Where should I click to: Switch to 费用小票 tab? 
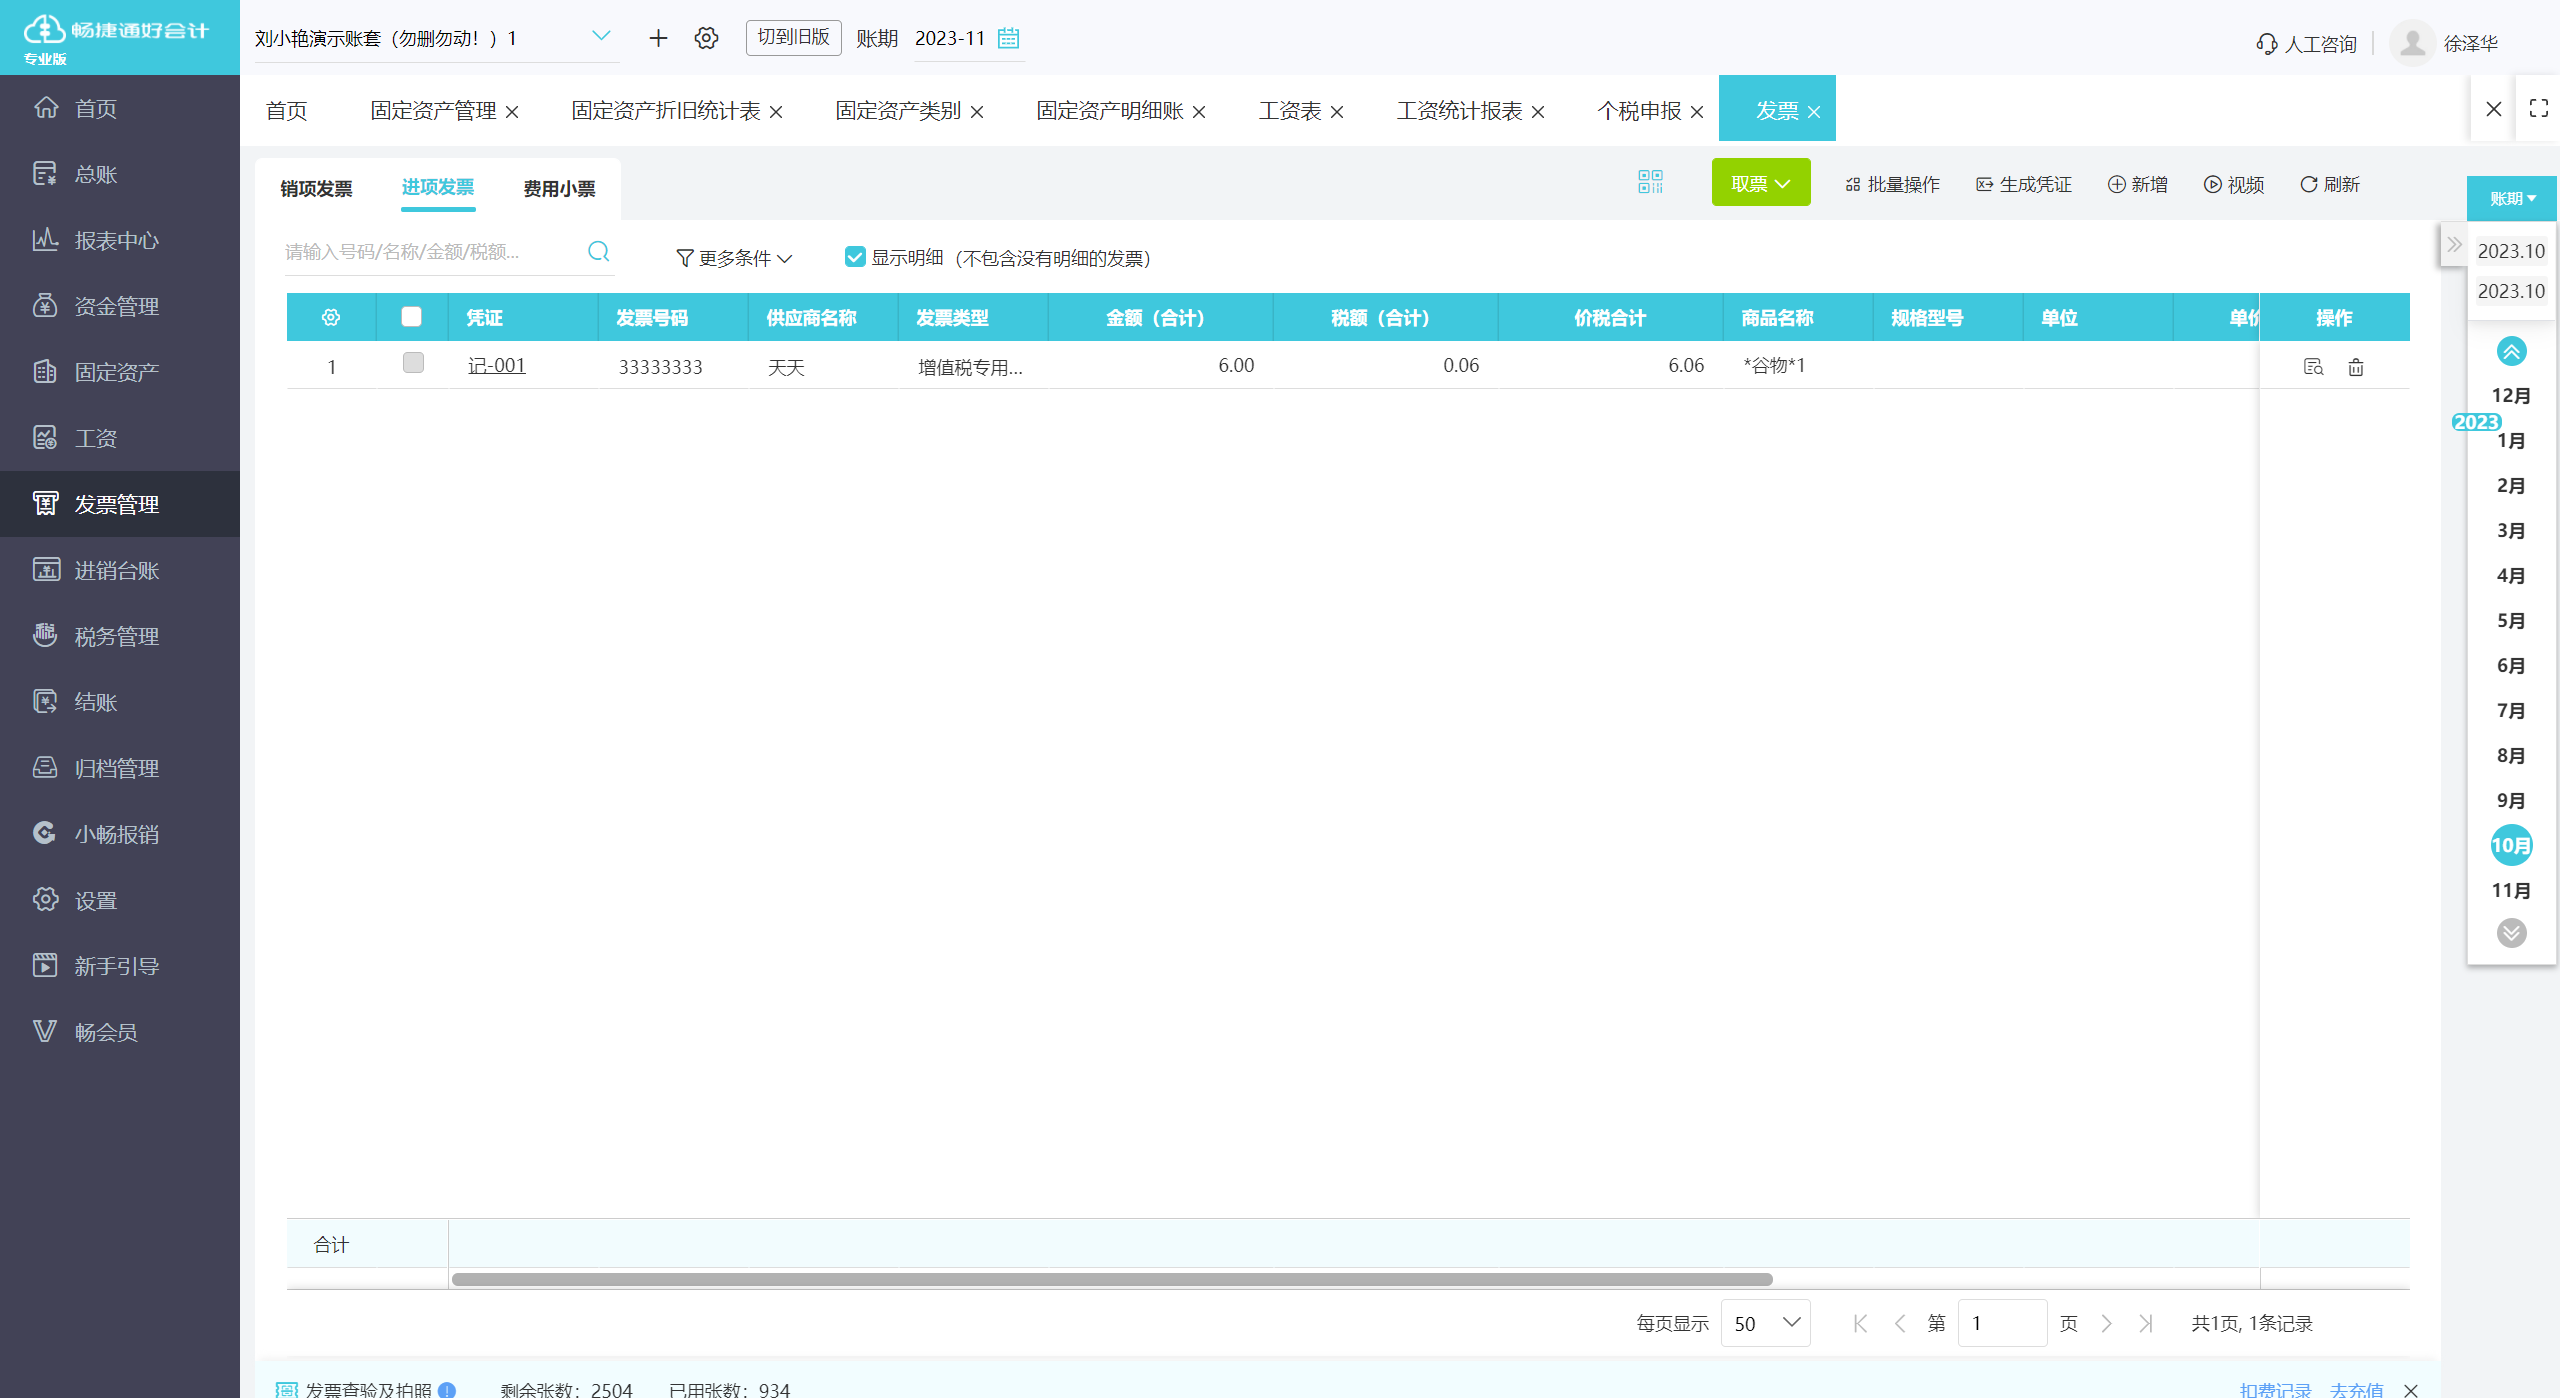(x=560, y=188)
